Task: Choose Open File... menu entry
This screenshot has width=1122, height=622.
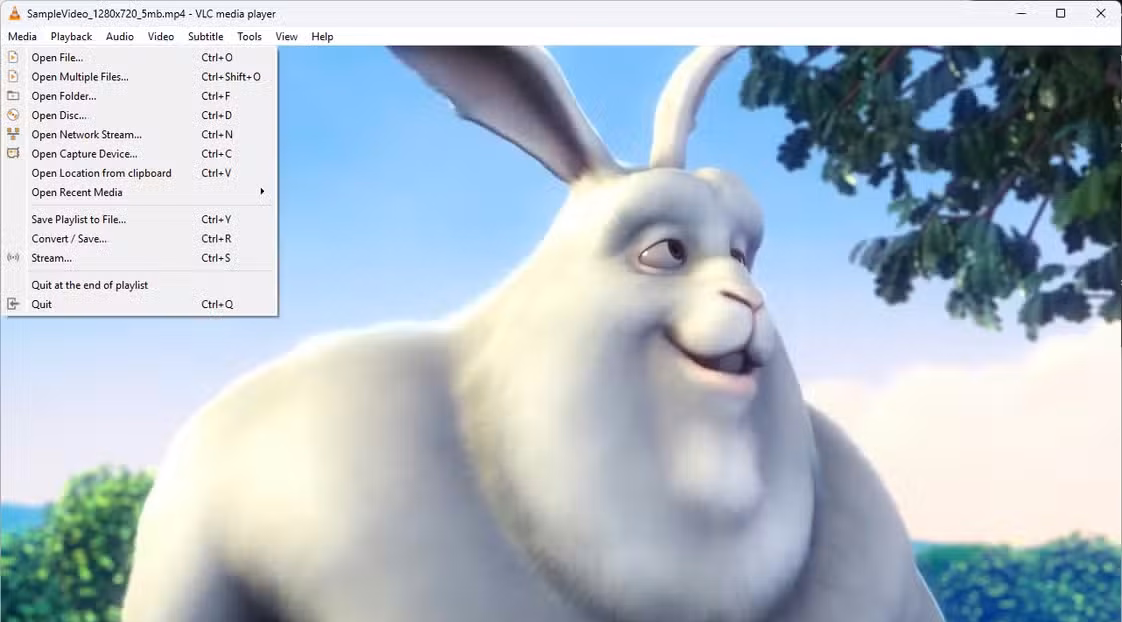Action: (140, 57)
